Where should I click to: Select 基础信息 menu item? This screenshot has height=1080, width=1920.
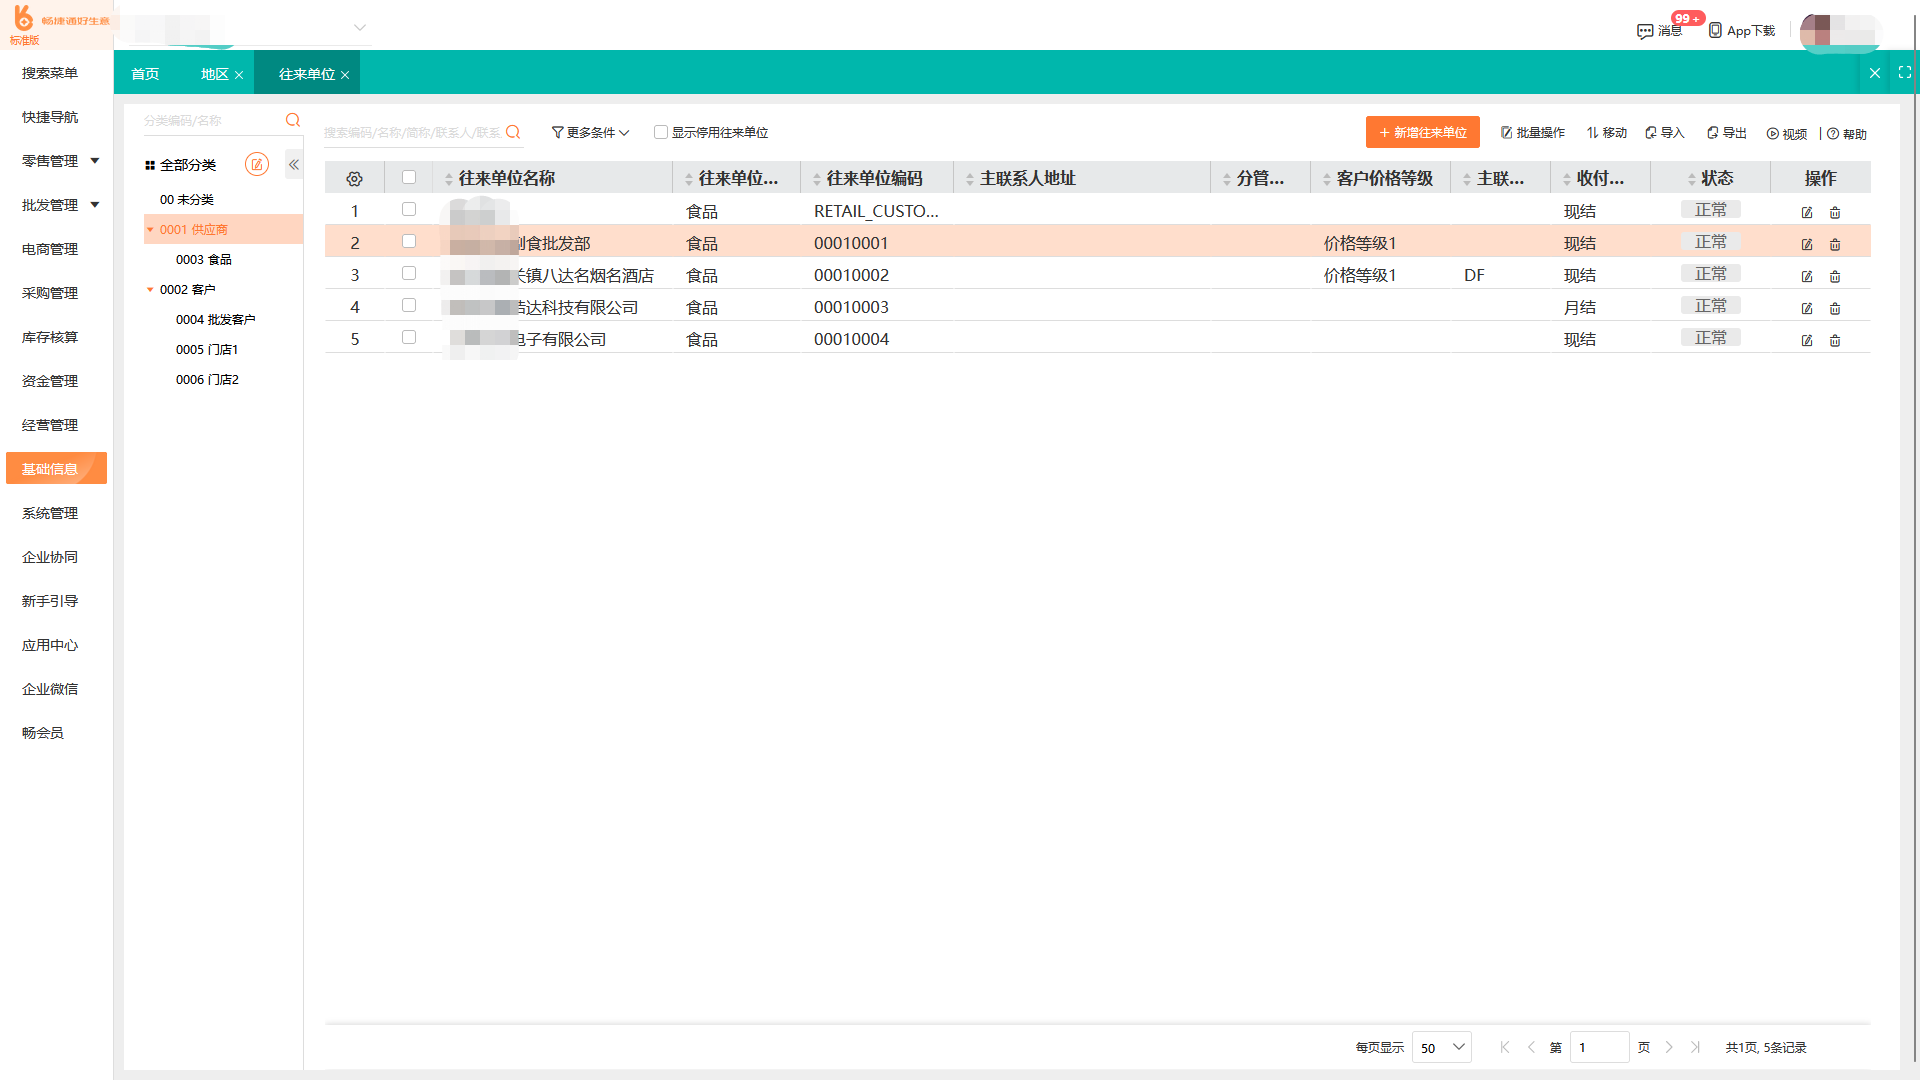coord(53,468)
